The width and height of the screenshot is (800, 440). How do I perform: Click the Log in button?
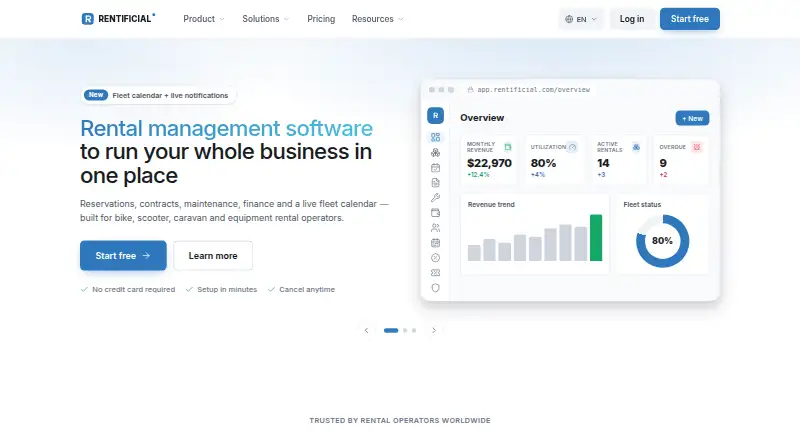click(x=632, y=19)
